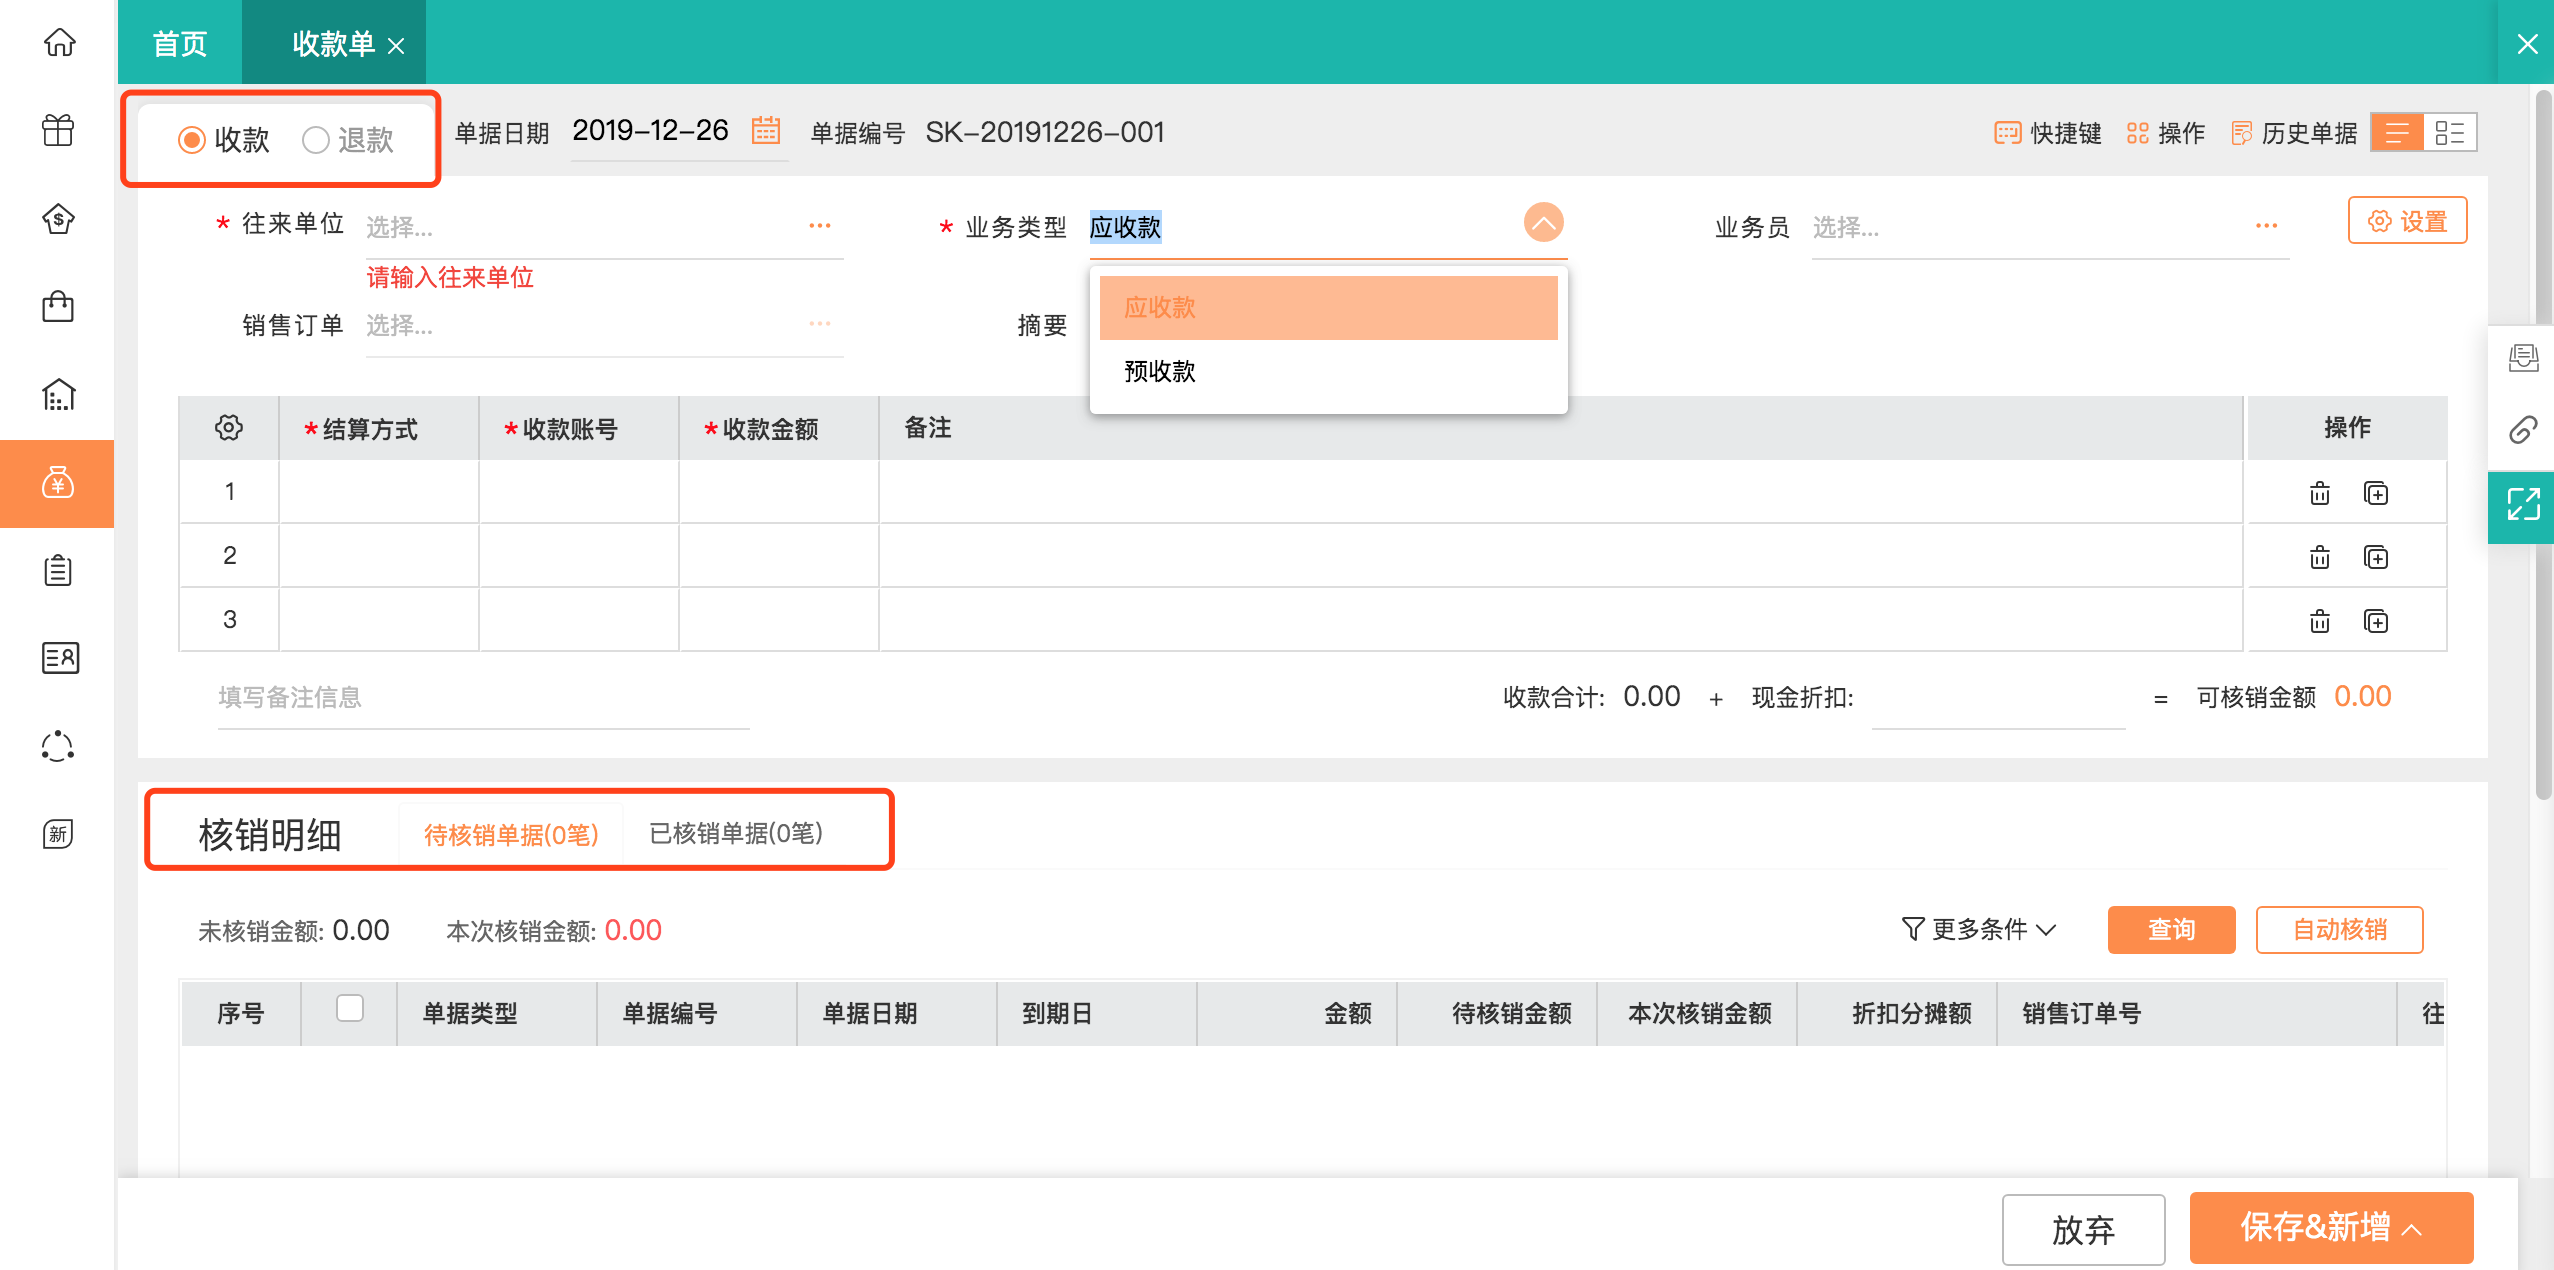Click 应收款 highlighted option in dropdown
The height and width of the screenshot is (1270, 2554).
pyautogui.click(x=1323, y=308)
